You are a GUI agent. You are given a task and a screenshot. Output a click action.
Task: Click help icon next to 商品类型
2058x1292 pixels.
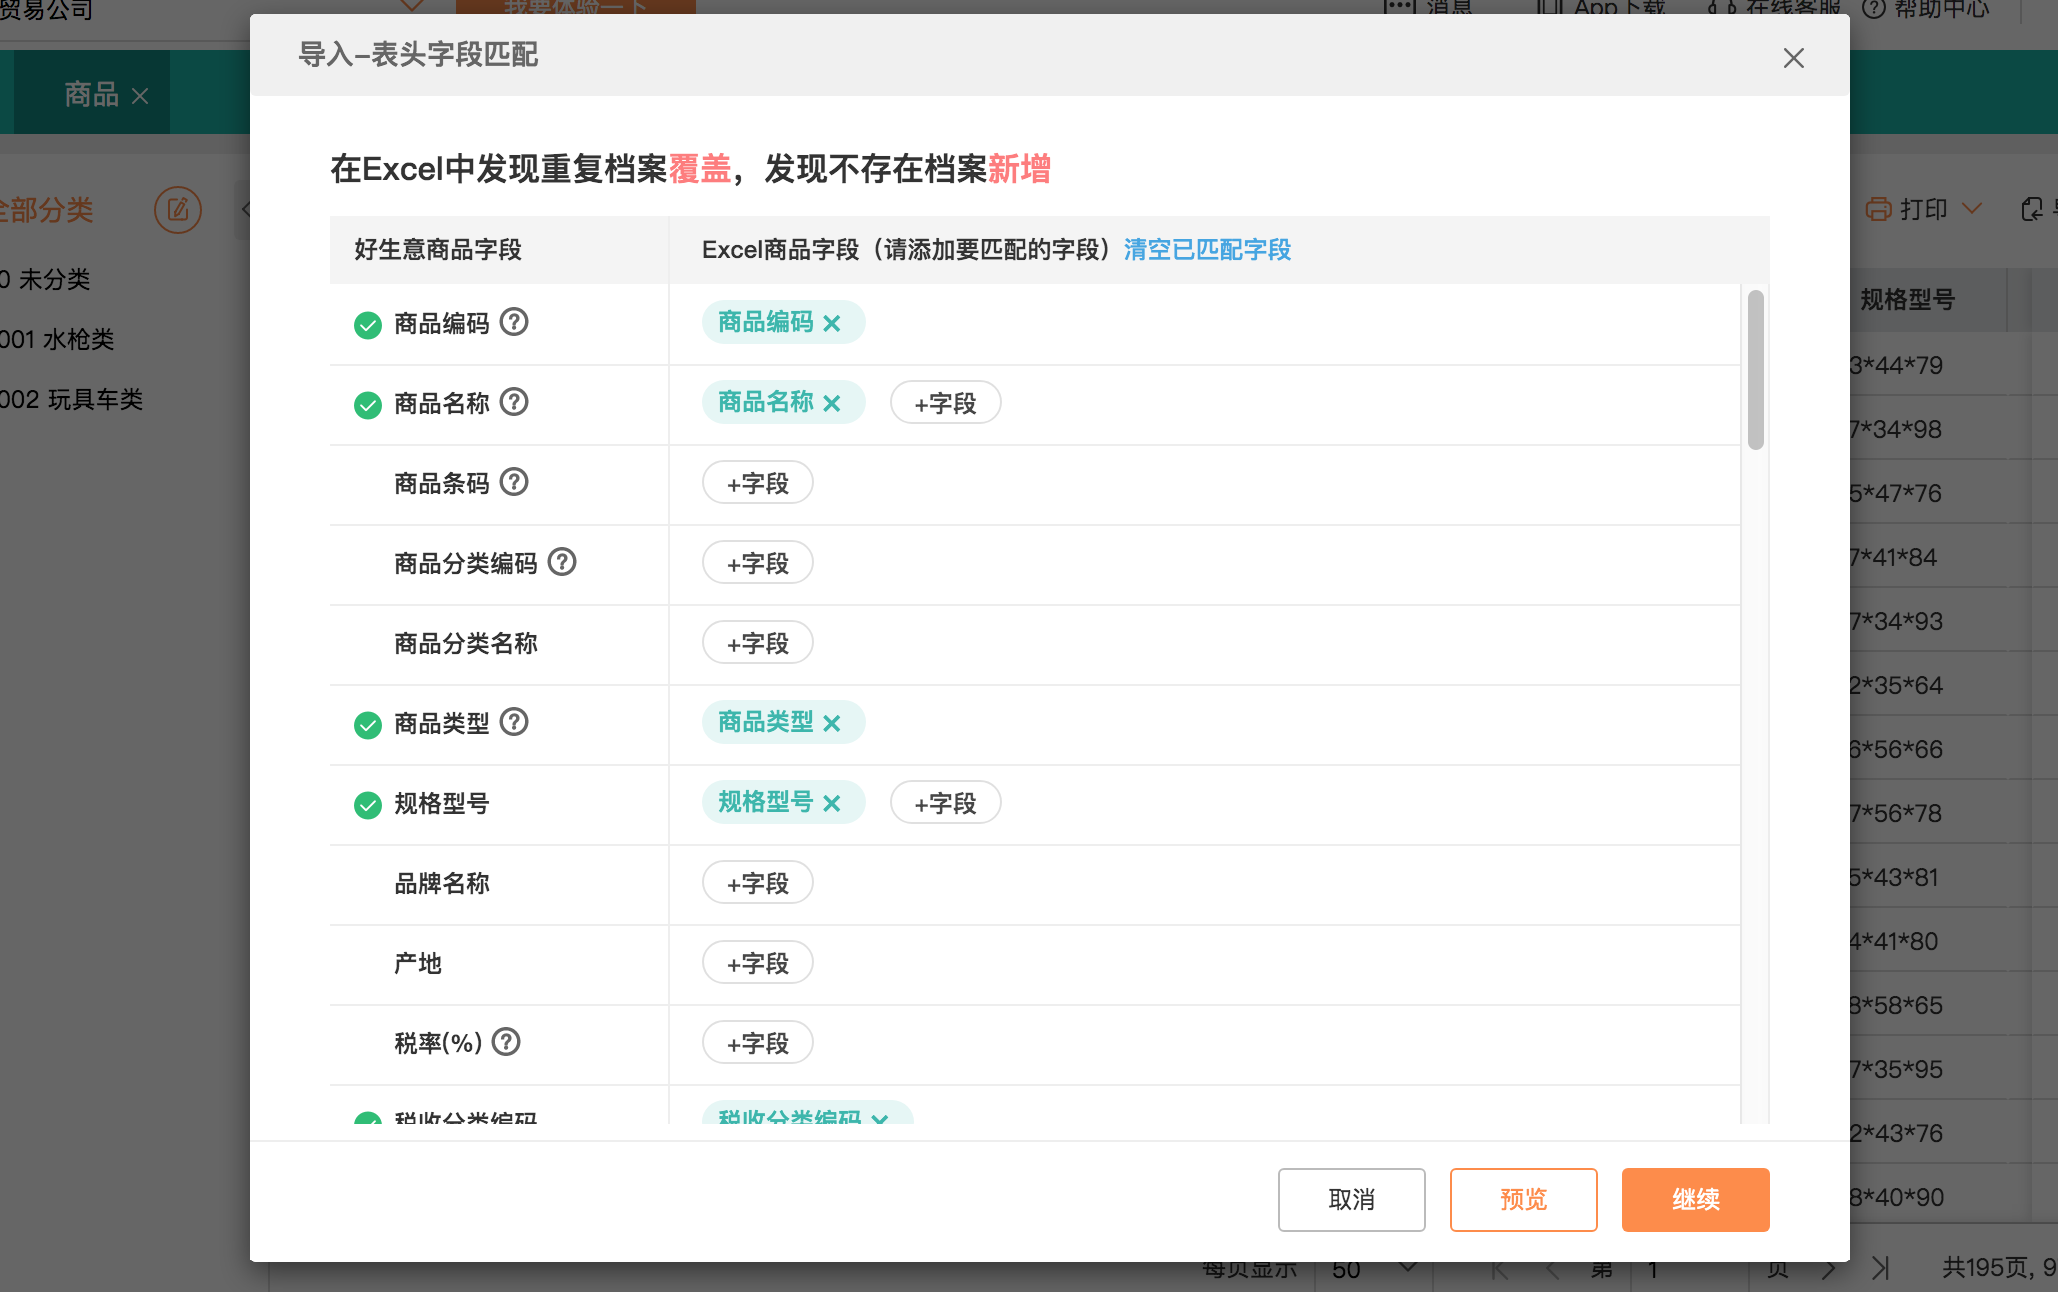pyautogui.click(x=515, y=723)
